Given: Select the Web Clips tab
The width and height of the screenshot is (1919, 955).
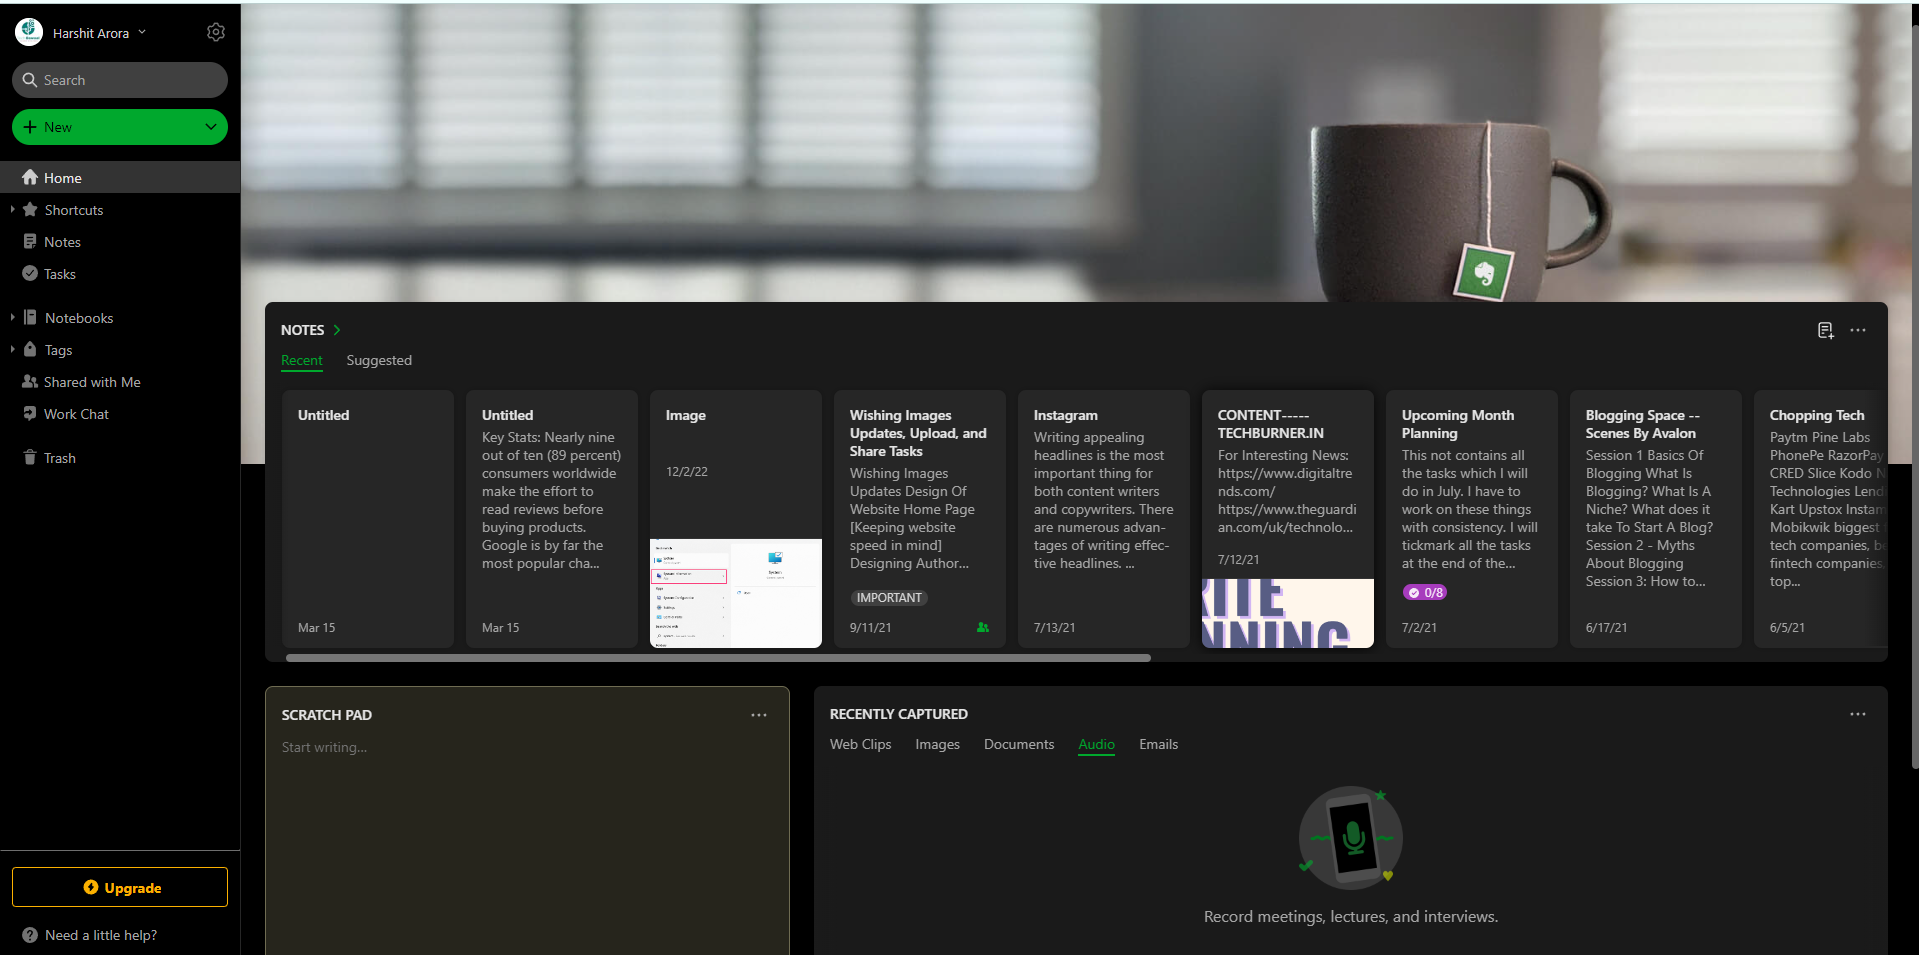Looking at the screenshot, I should click(860, 745).
